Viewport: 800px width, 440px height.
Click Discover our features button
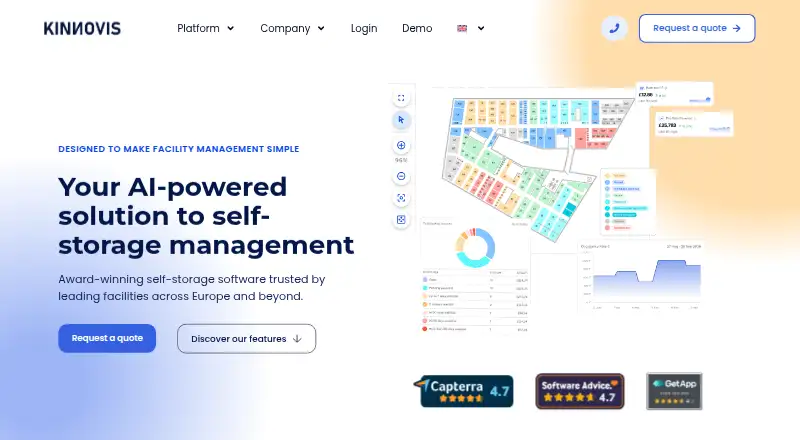click(x=246, y=338)
